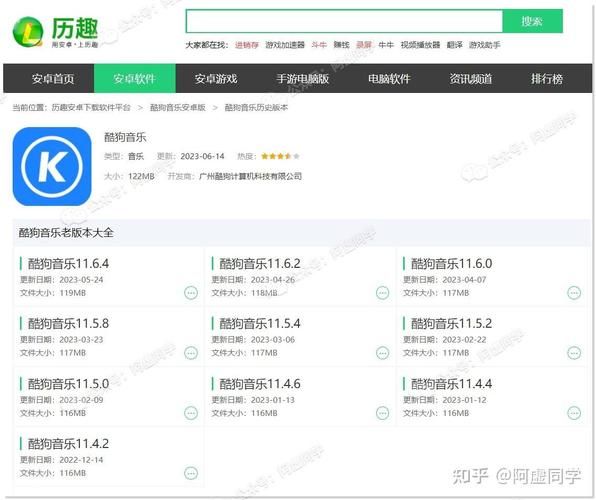Open the more button for 酷狗音乐11.4.6
The height and width of the screenshot is (500, 596).
(x=382, y=413)
